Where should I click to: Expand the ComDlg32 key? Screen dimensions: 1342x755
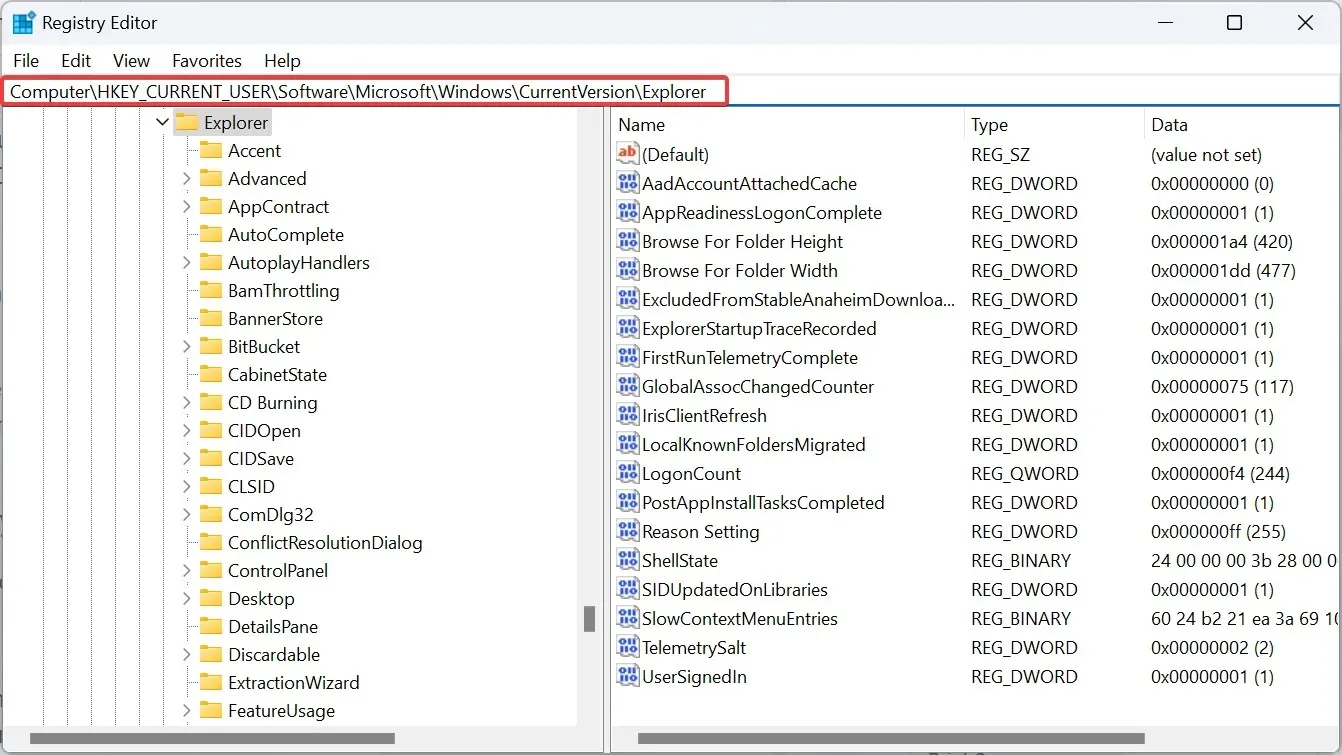point(187,514)
